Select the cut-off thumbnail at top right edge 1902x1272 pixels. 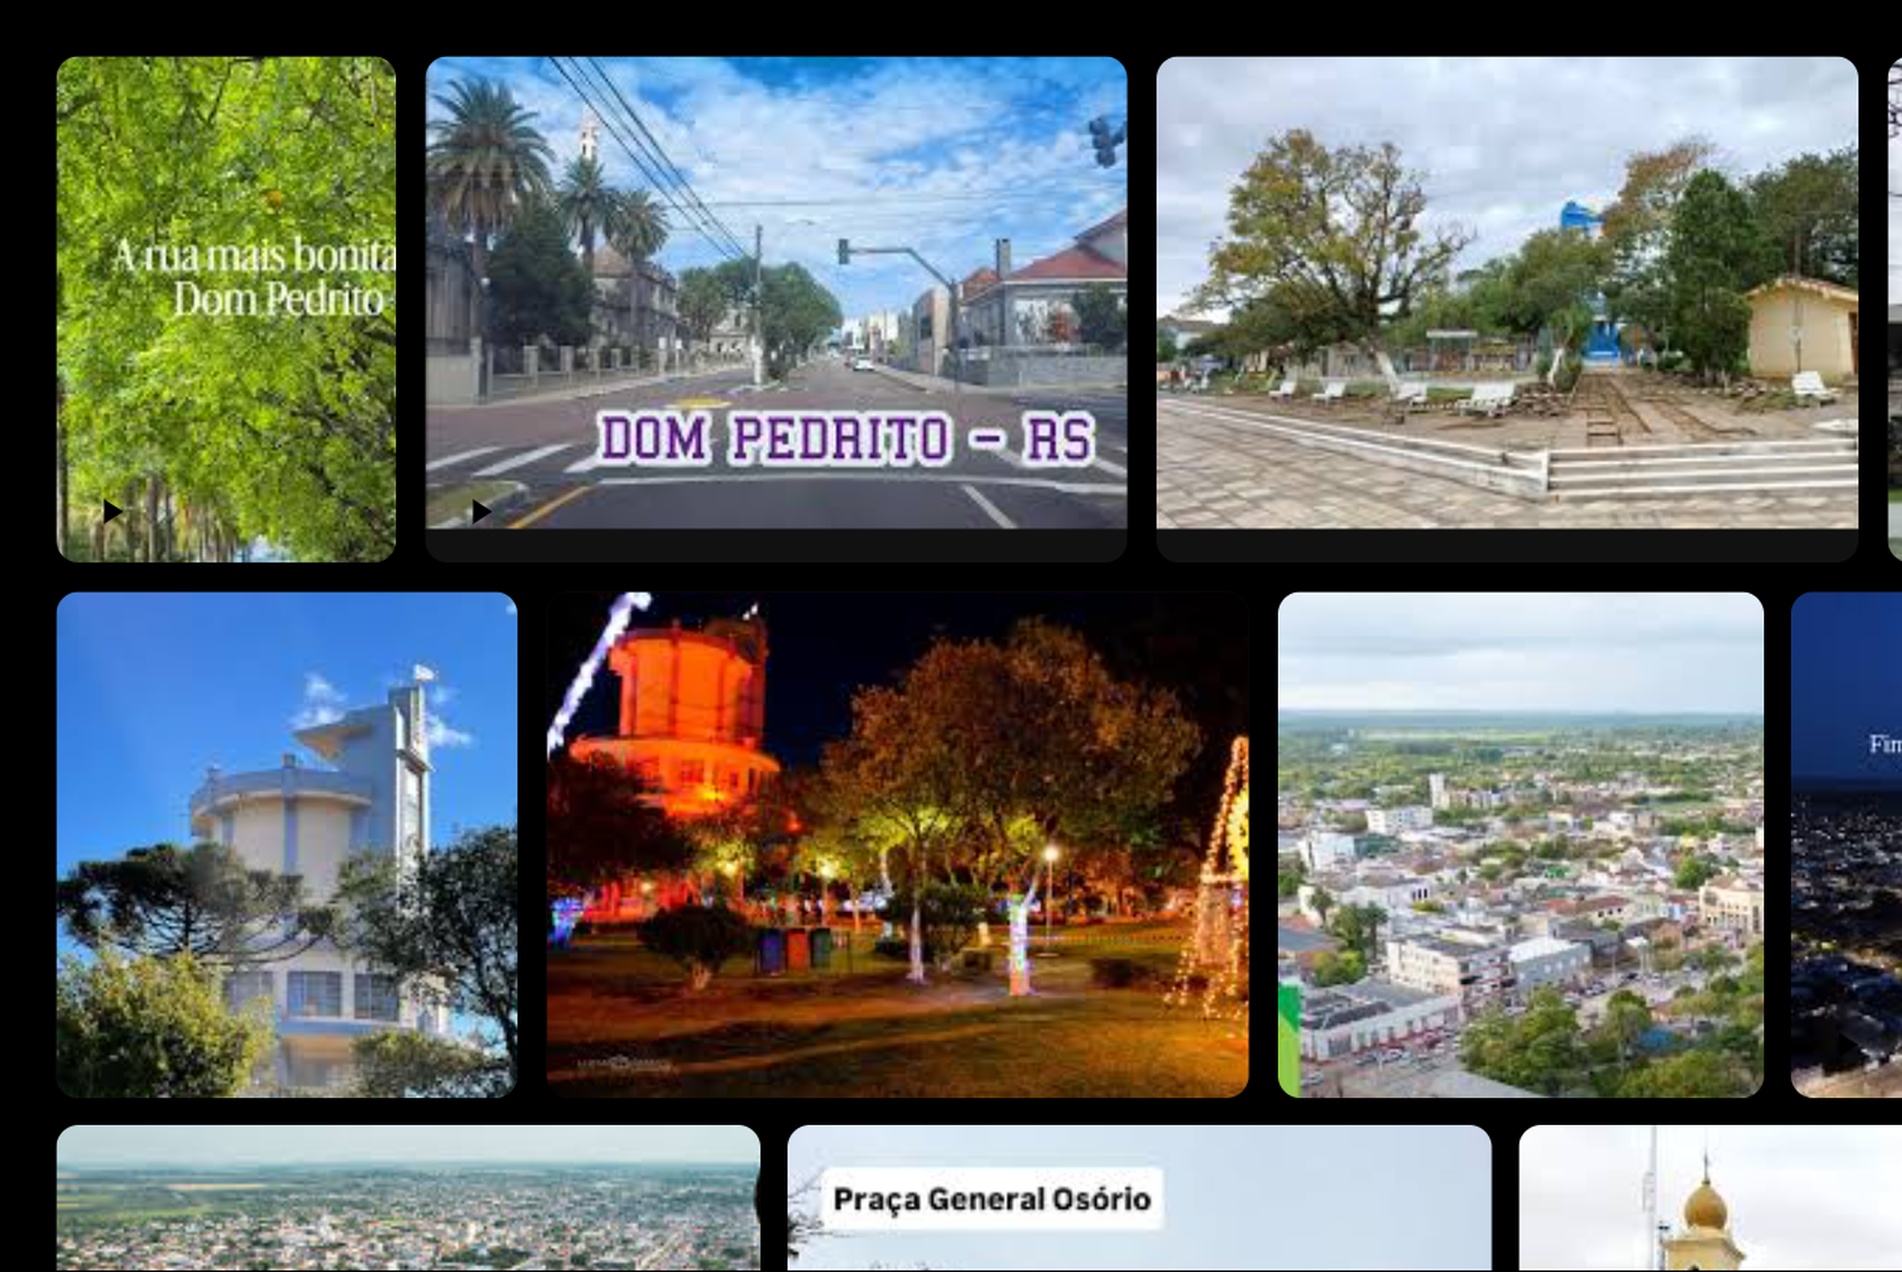1894,308
